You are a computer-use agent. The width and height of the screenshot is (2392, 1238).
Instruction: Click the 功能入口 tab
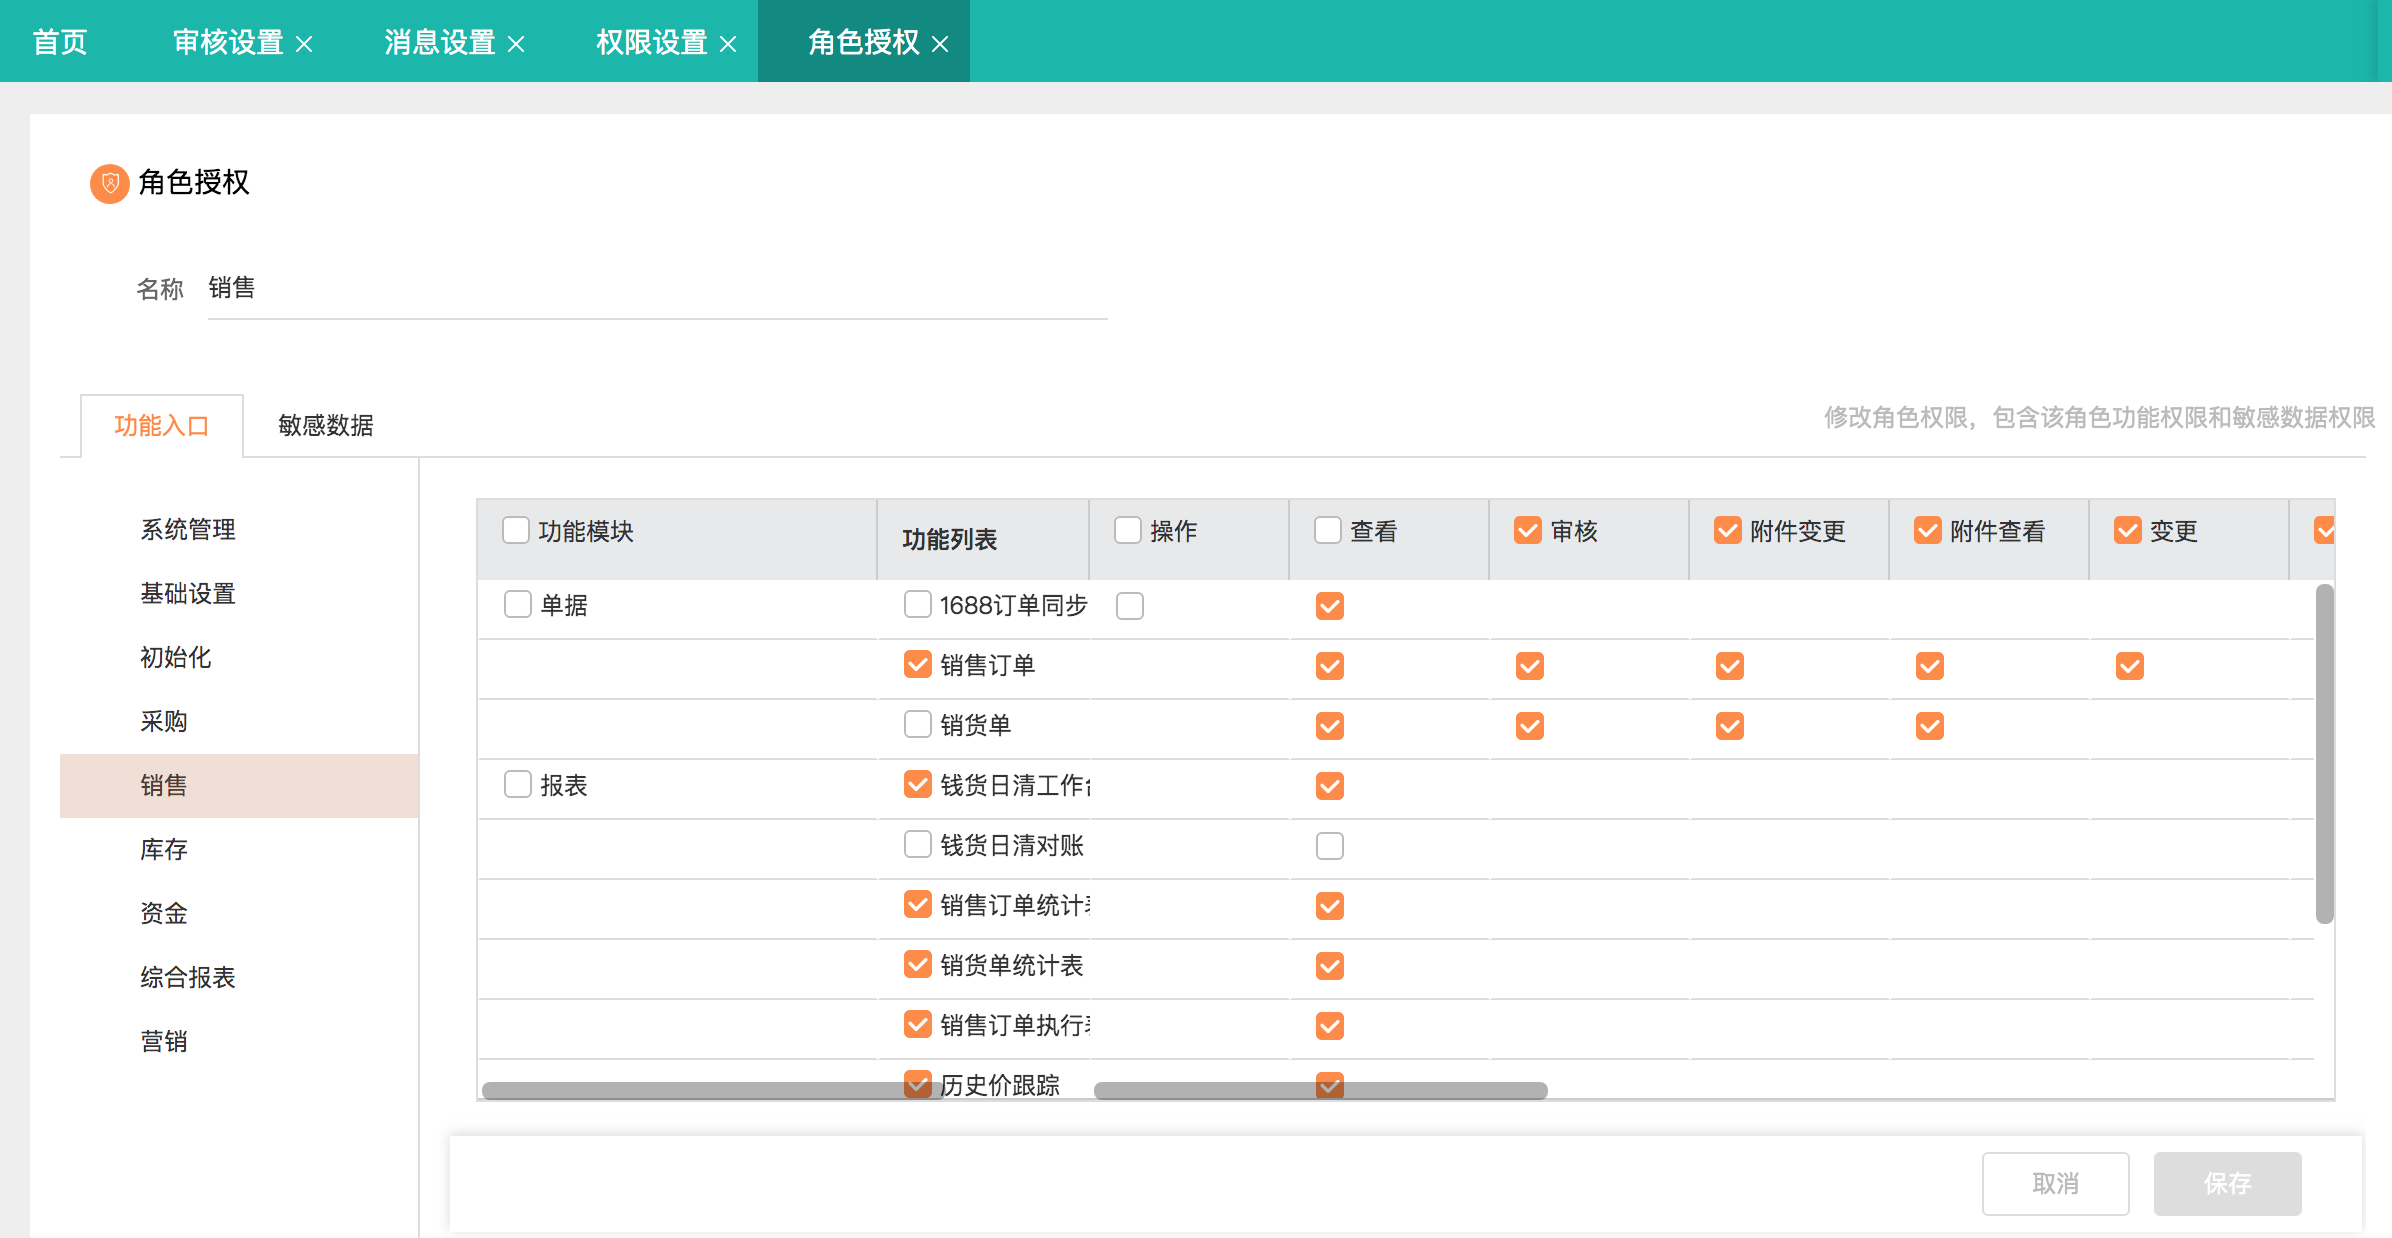pyautogui.click(x=159, y=423)
